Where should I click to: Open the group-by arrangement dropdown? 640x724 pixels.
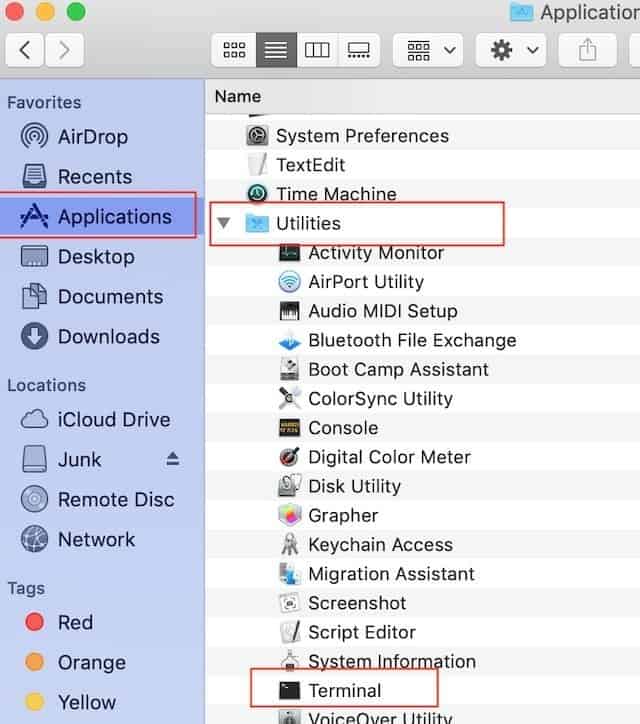(428, 50)
